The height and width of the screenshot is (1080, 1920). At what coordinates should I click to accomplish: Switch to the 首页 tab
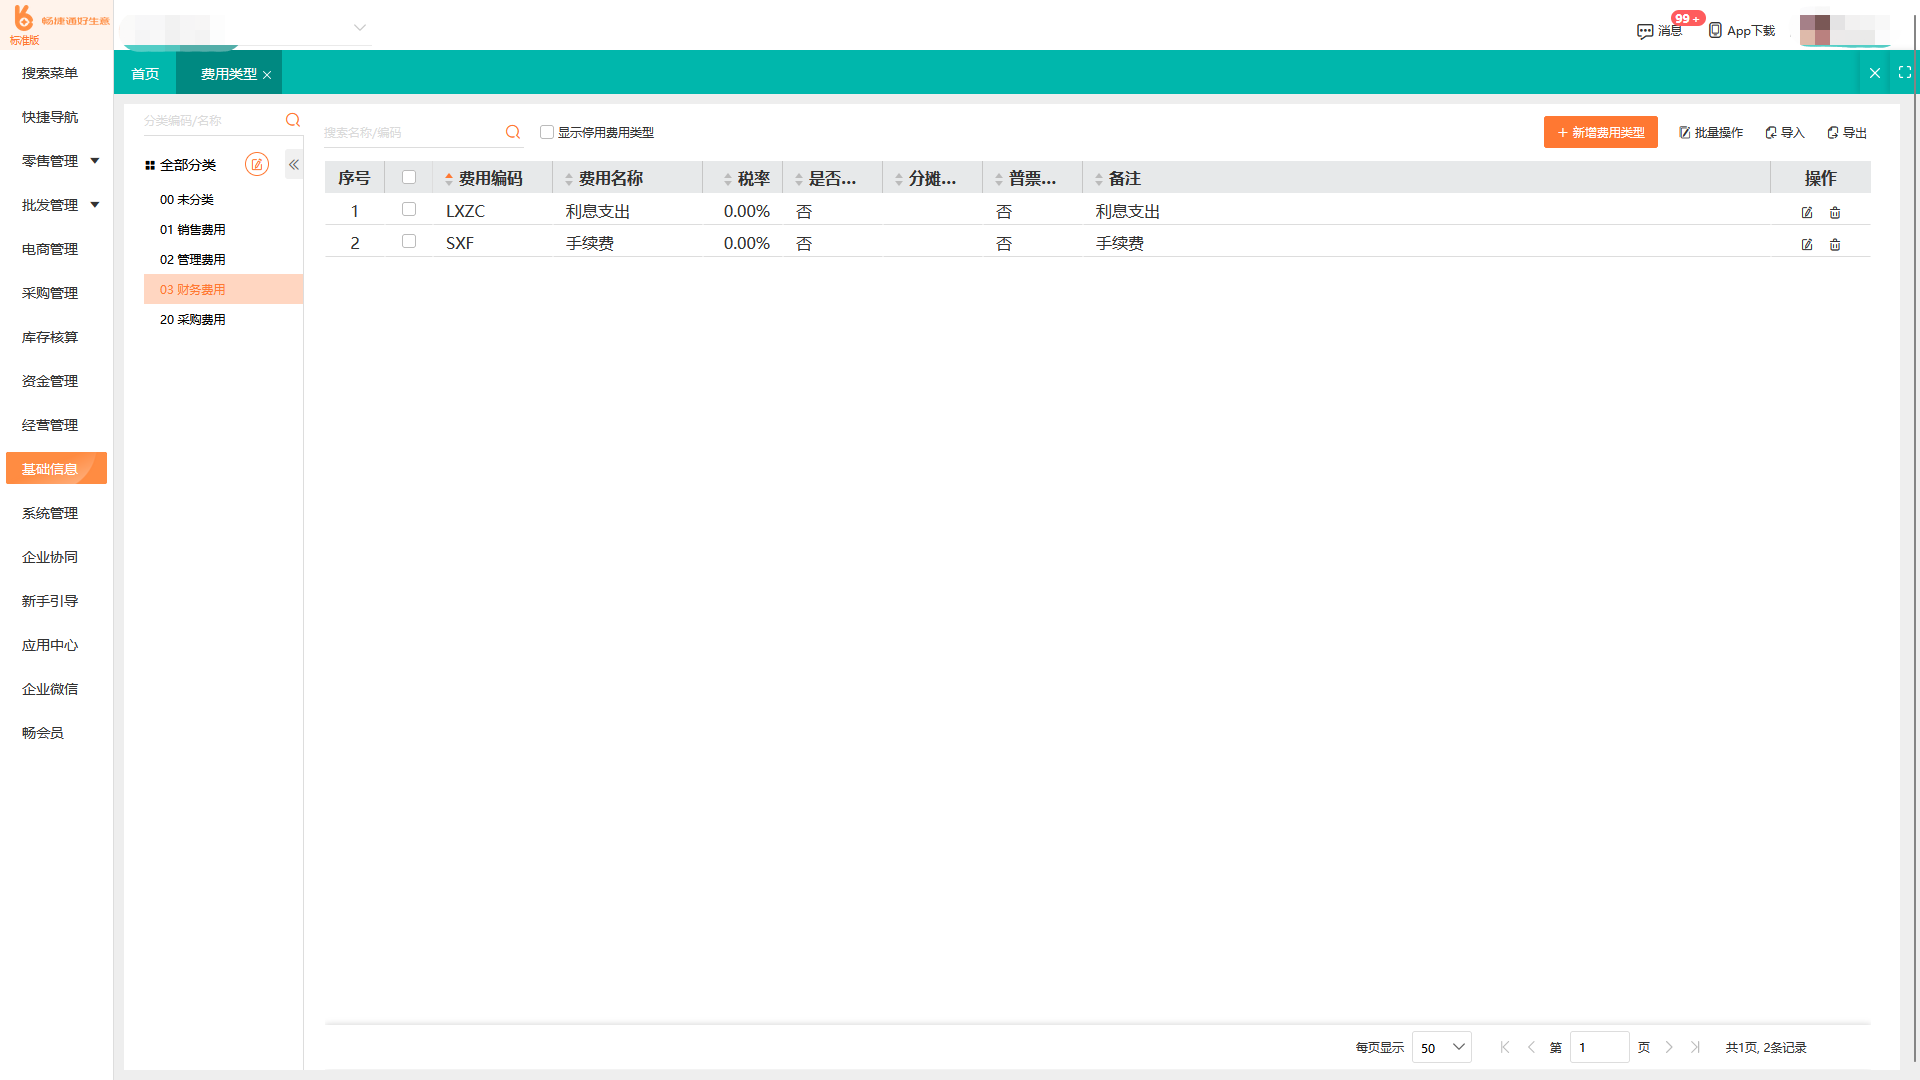[145, 74]
